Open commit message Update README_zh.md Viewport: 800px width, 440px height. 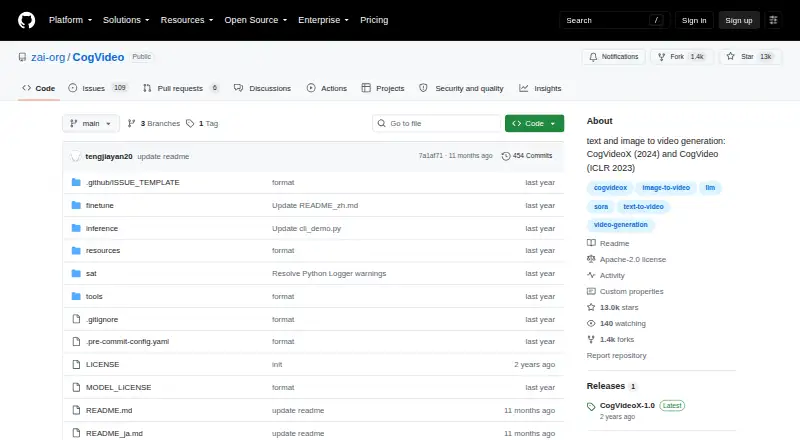315,205
